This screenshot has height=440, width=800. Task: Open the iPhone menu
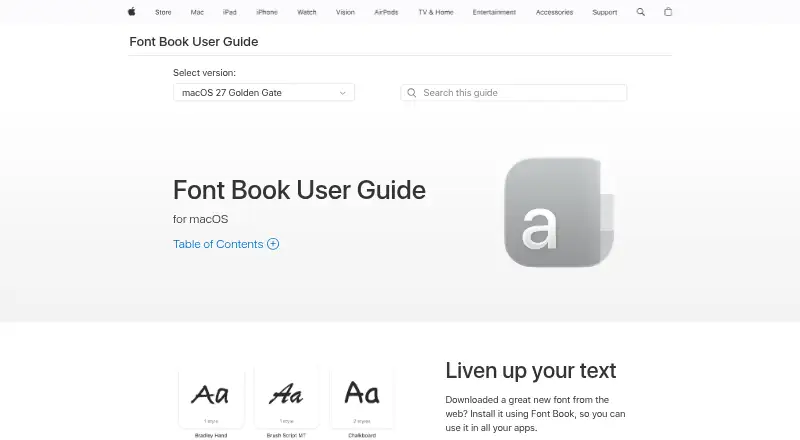[267, 12]
